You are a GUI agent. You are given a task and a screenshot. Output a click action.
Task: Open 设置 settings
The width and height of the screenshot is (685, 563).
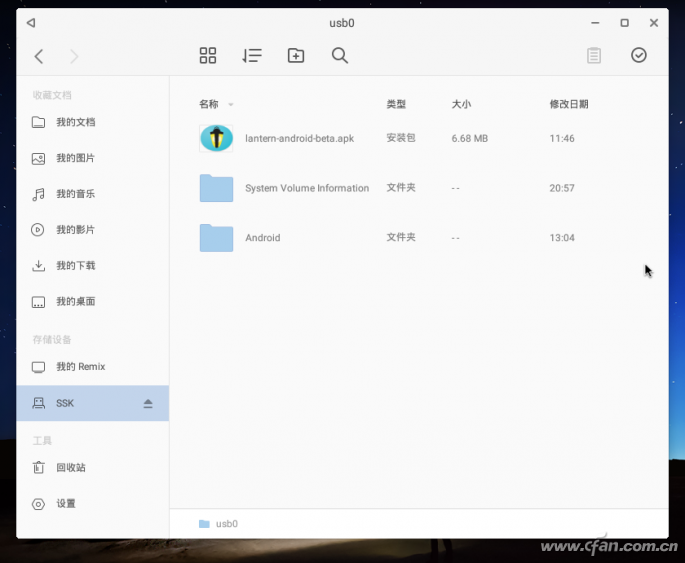[66, 504]
